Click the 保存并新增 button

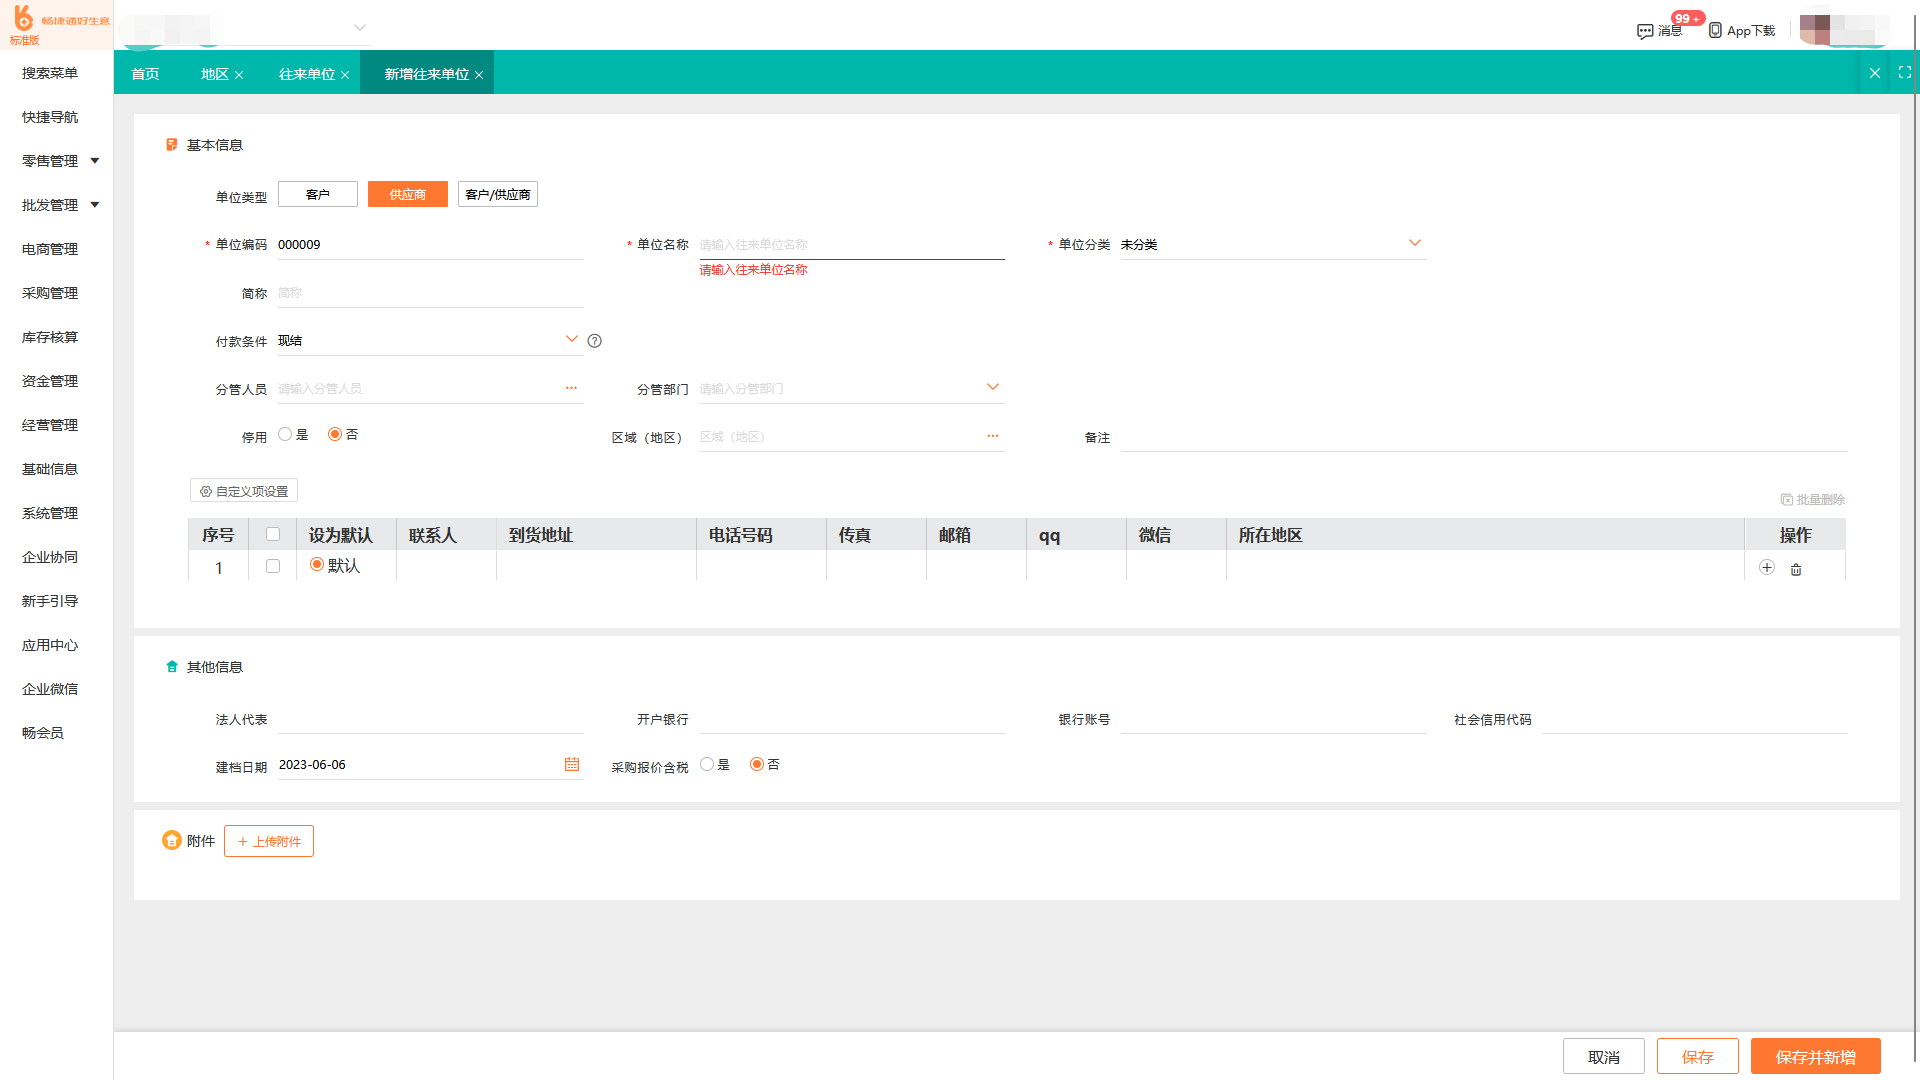tap(1812, 1054)
